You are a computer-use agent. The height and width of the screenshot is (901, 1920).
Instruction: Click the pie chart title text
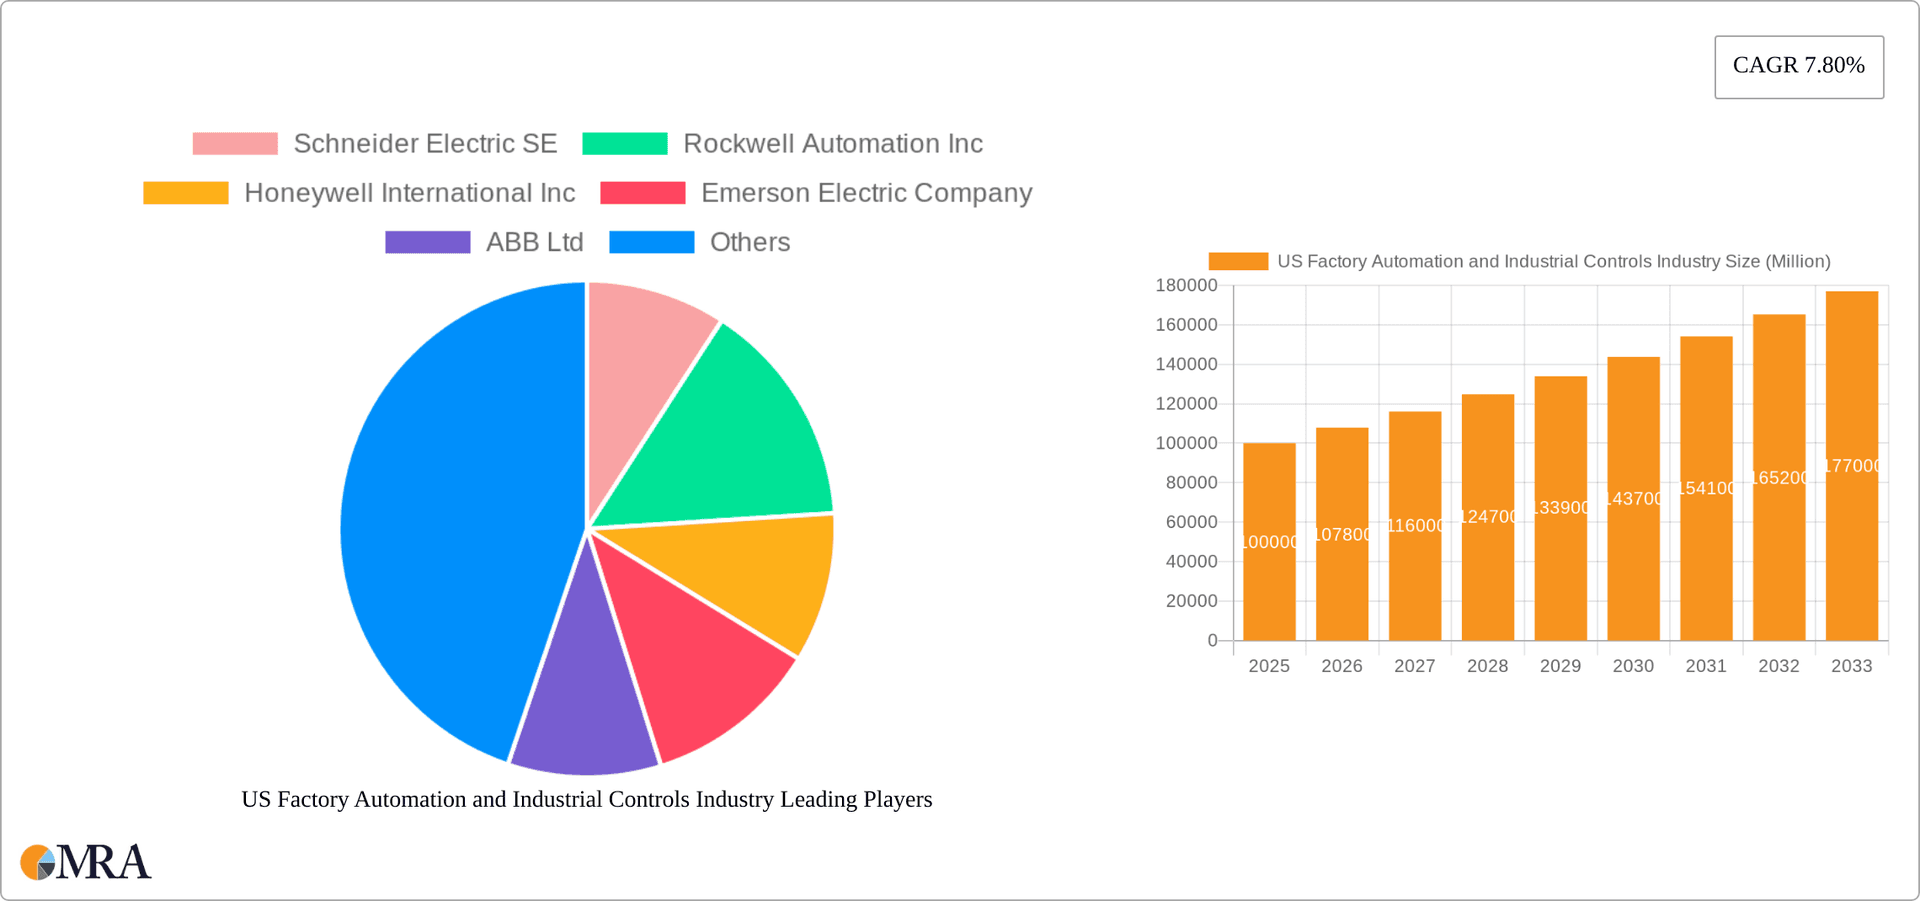tap(587, 799)
